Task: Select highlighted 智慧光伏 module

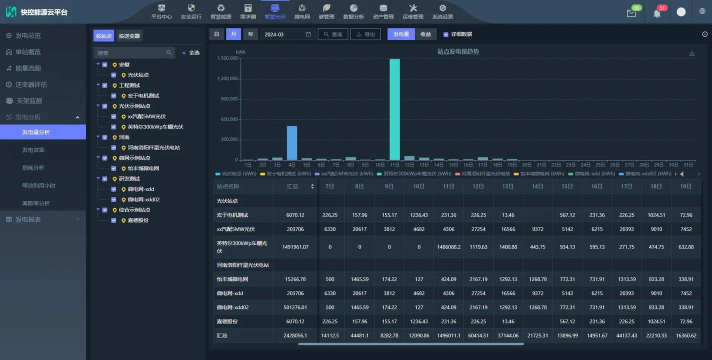Action: pos(275,12)
